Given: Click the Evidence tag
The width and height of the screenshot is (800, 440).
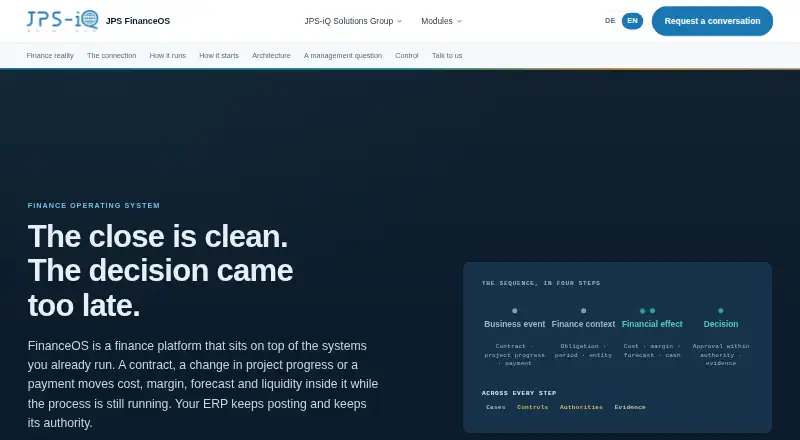Looking at the screenshot, I should (630, 407).
